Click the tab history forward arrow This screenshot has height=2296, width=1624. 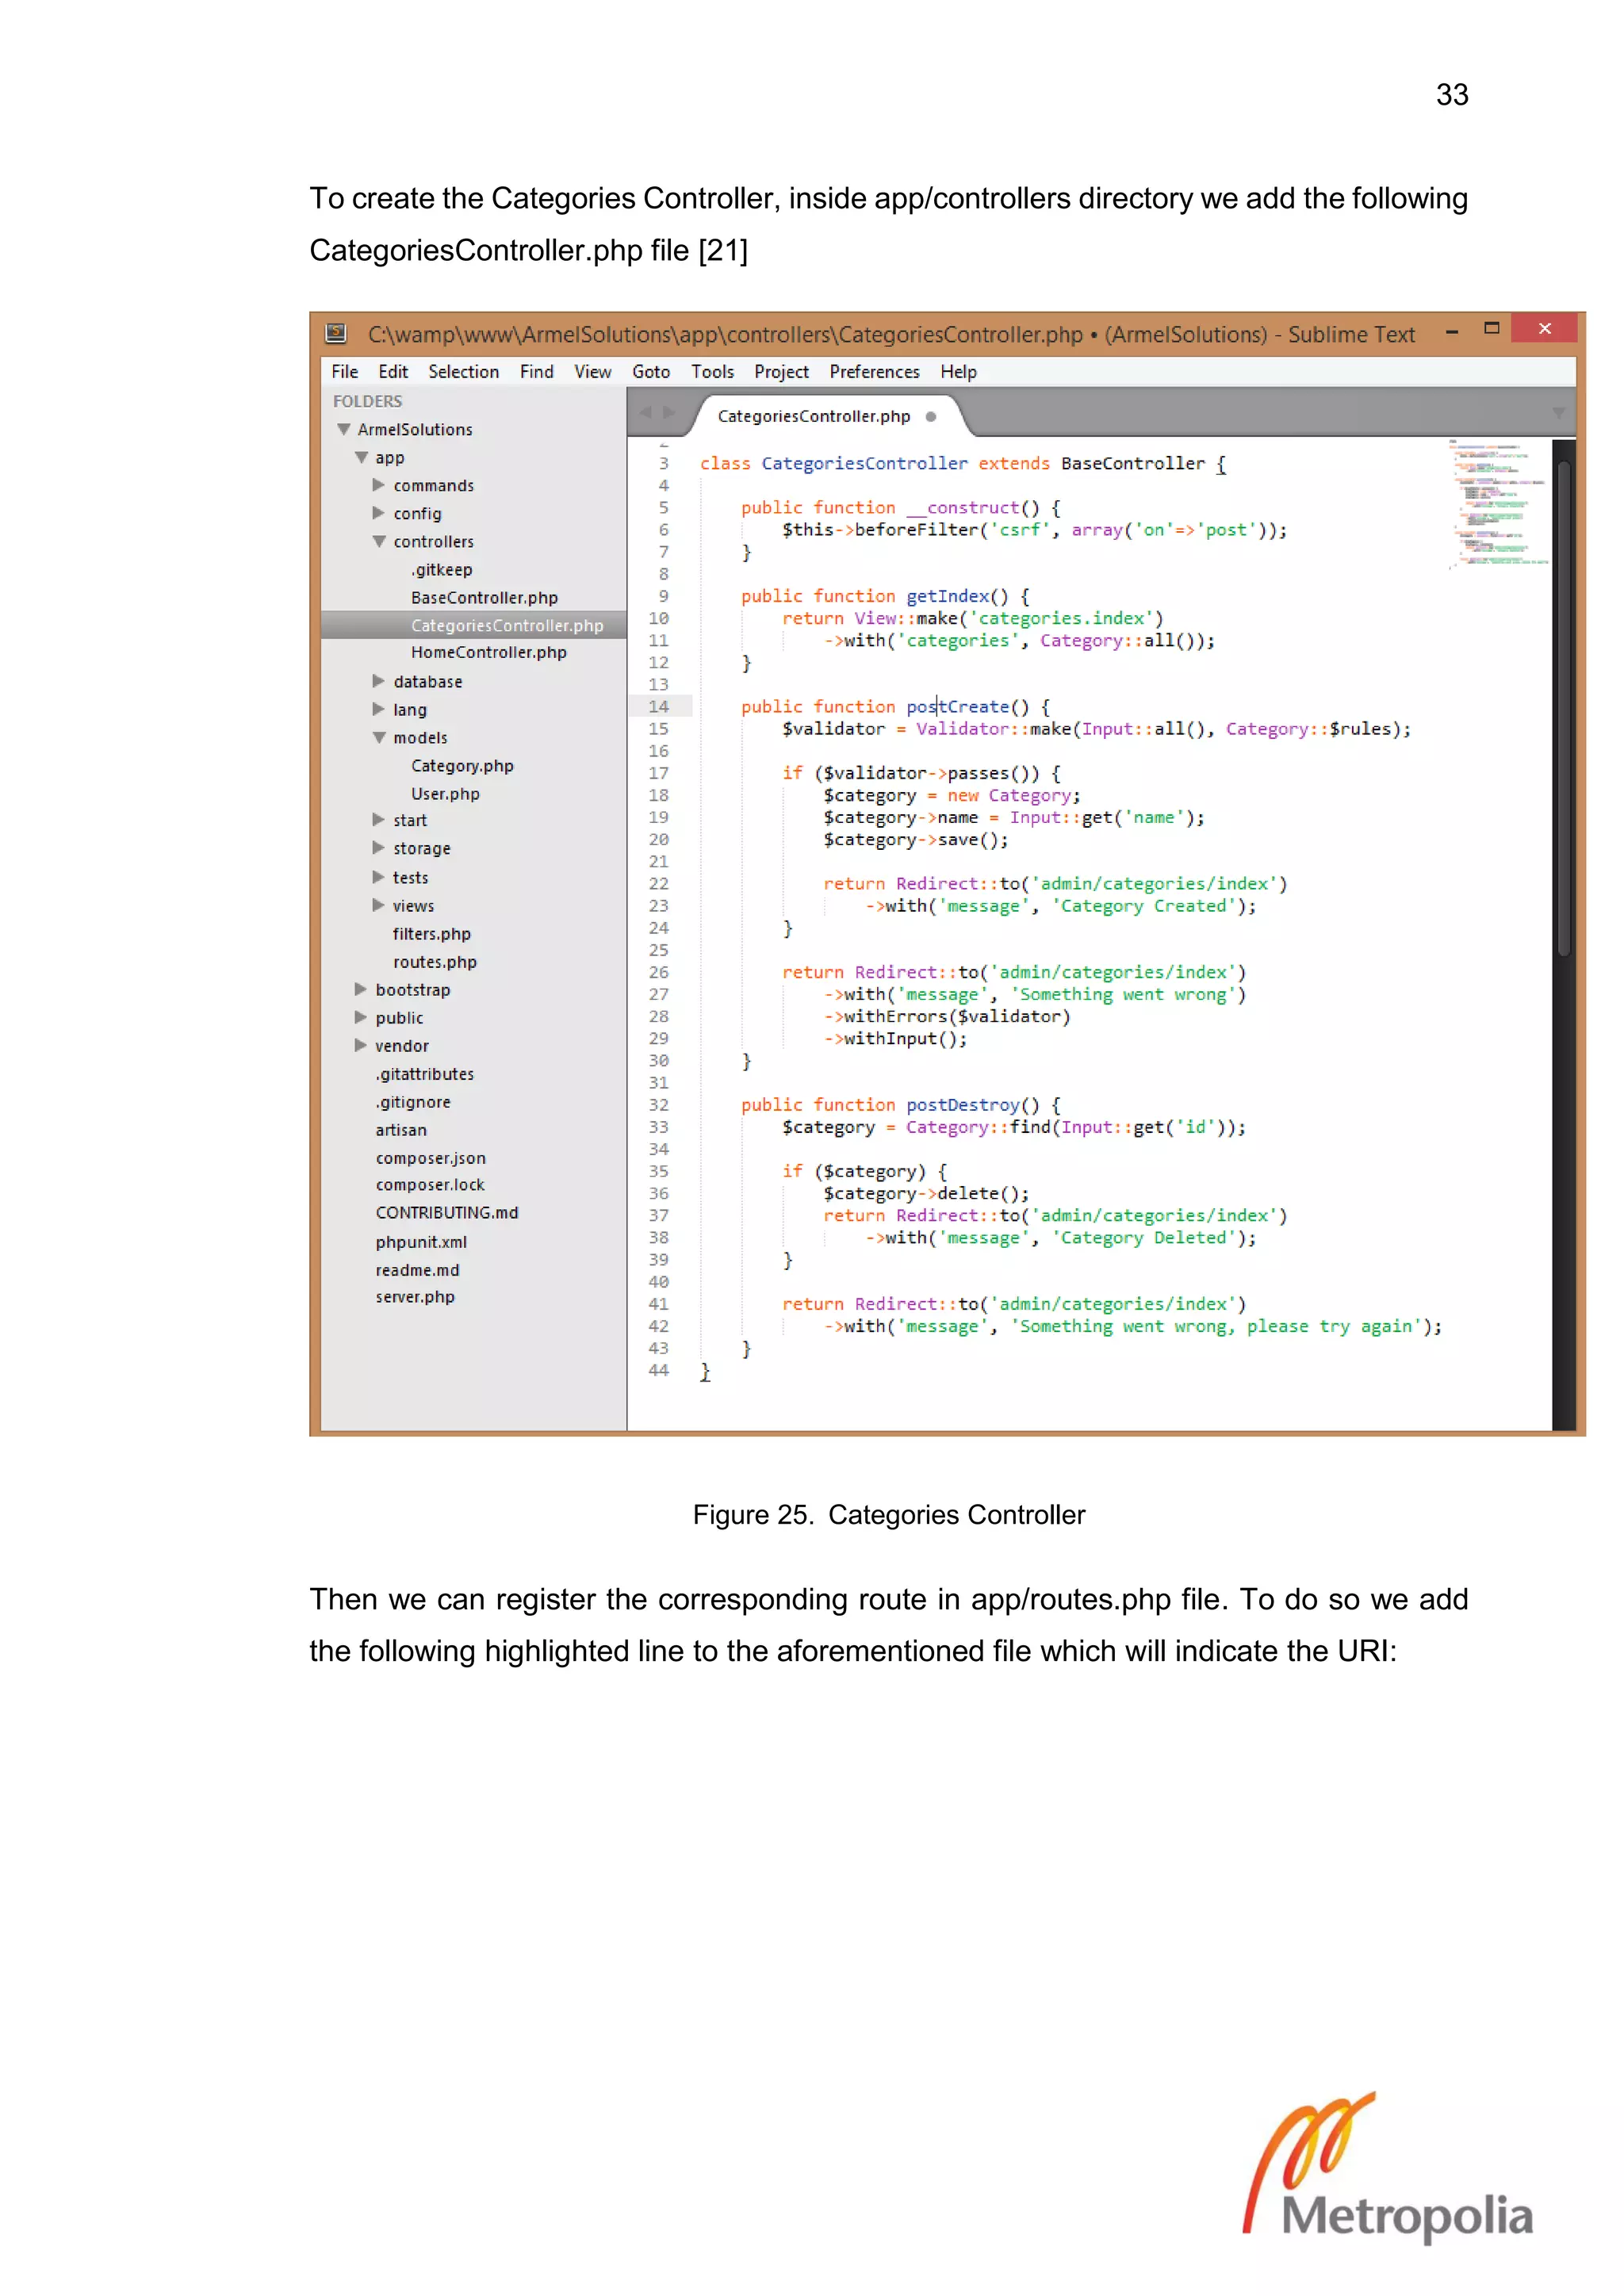click(x=669, y=412)
